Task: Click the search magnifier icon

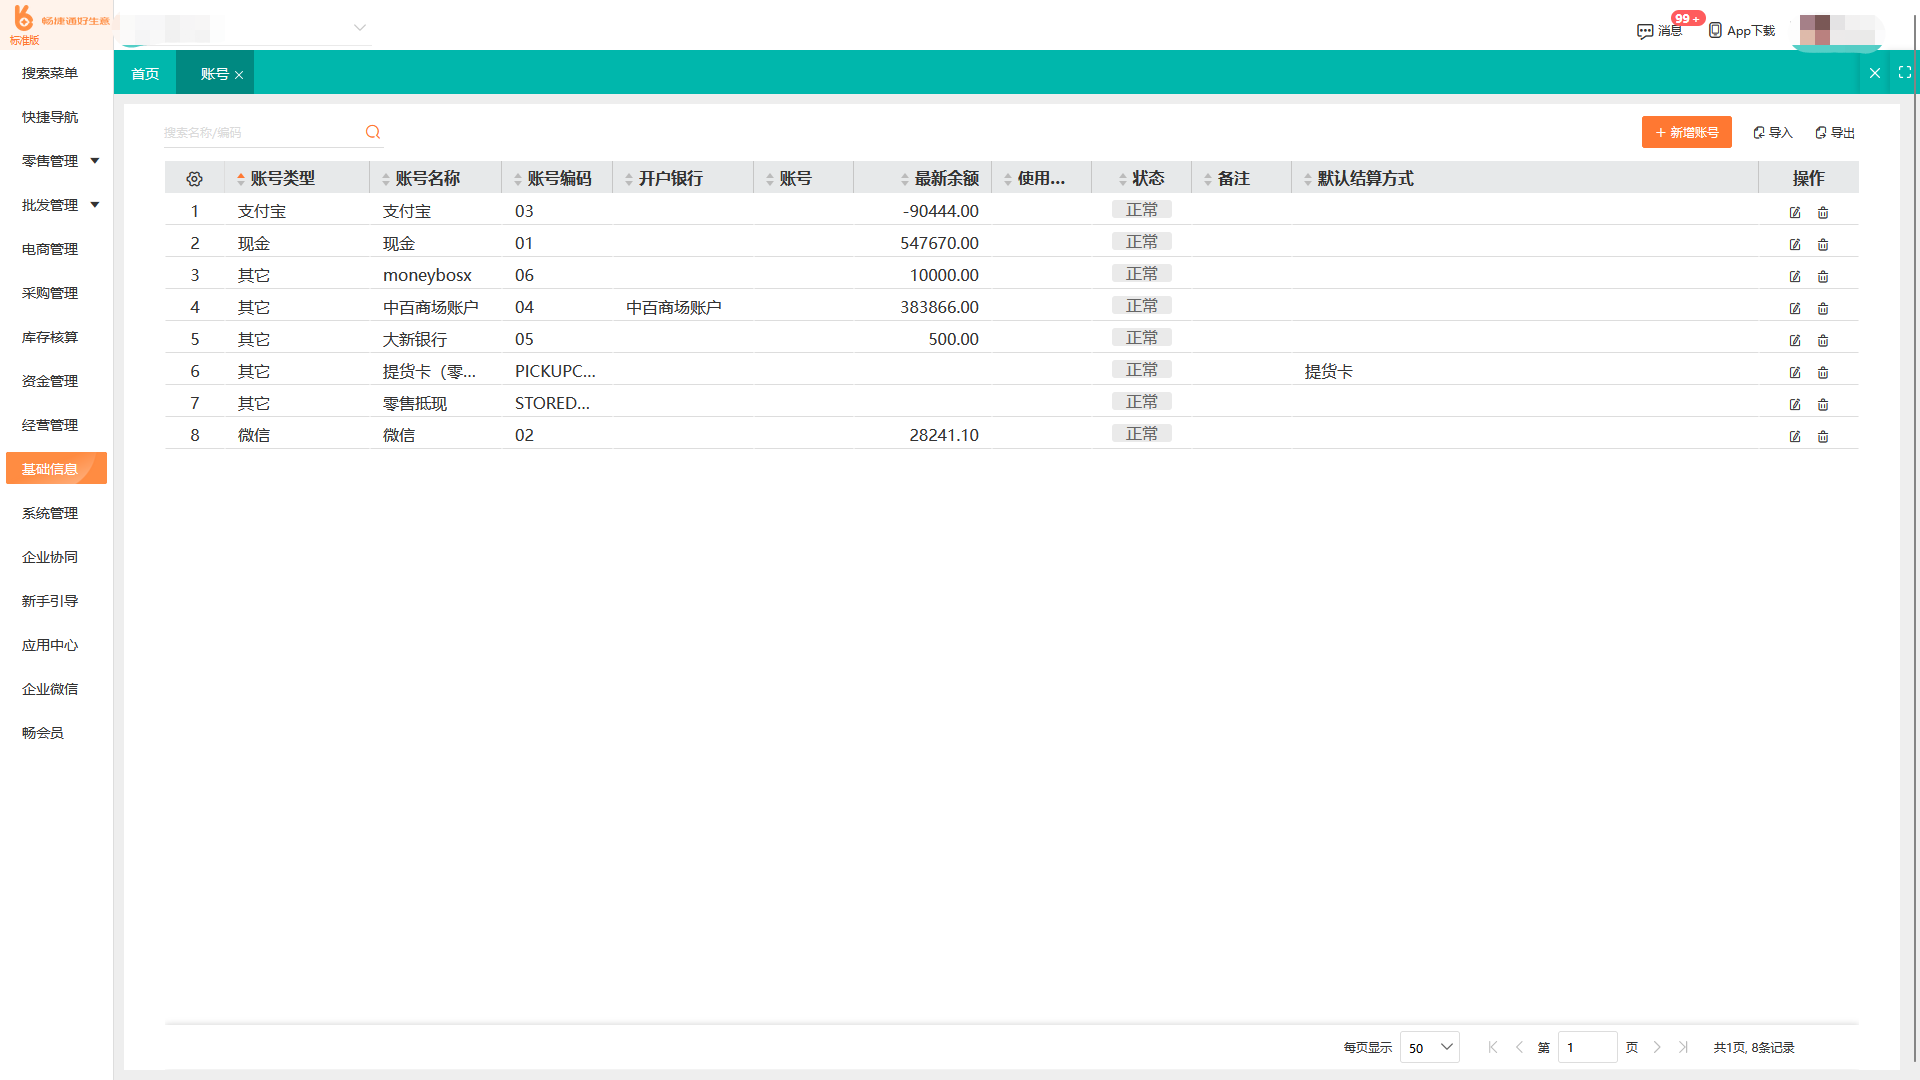Action: [373, 132]
